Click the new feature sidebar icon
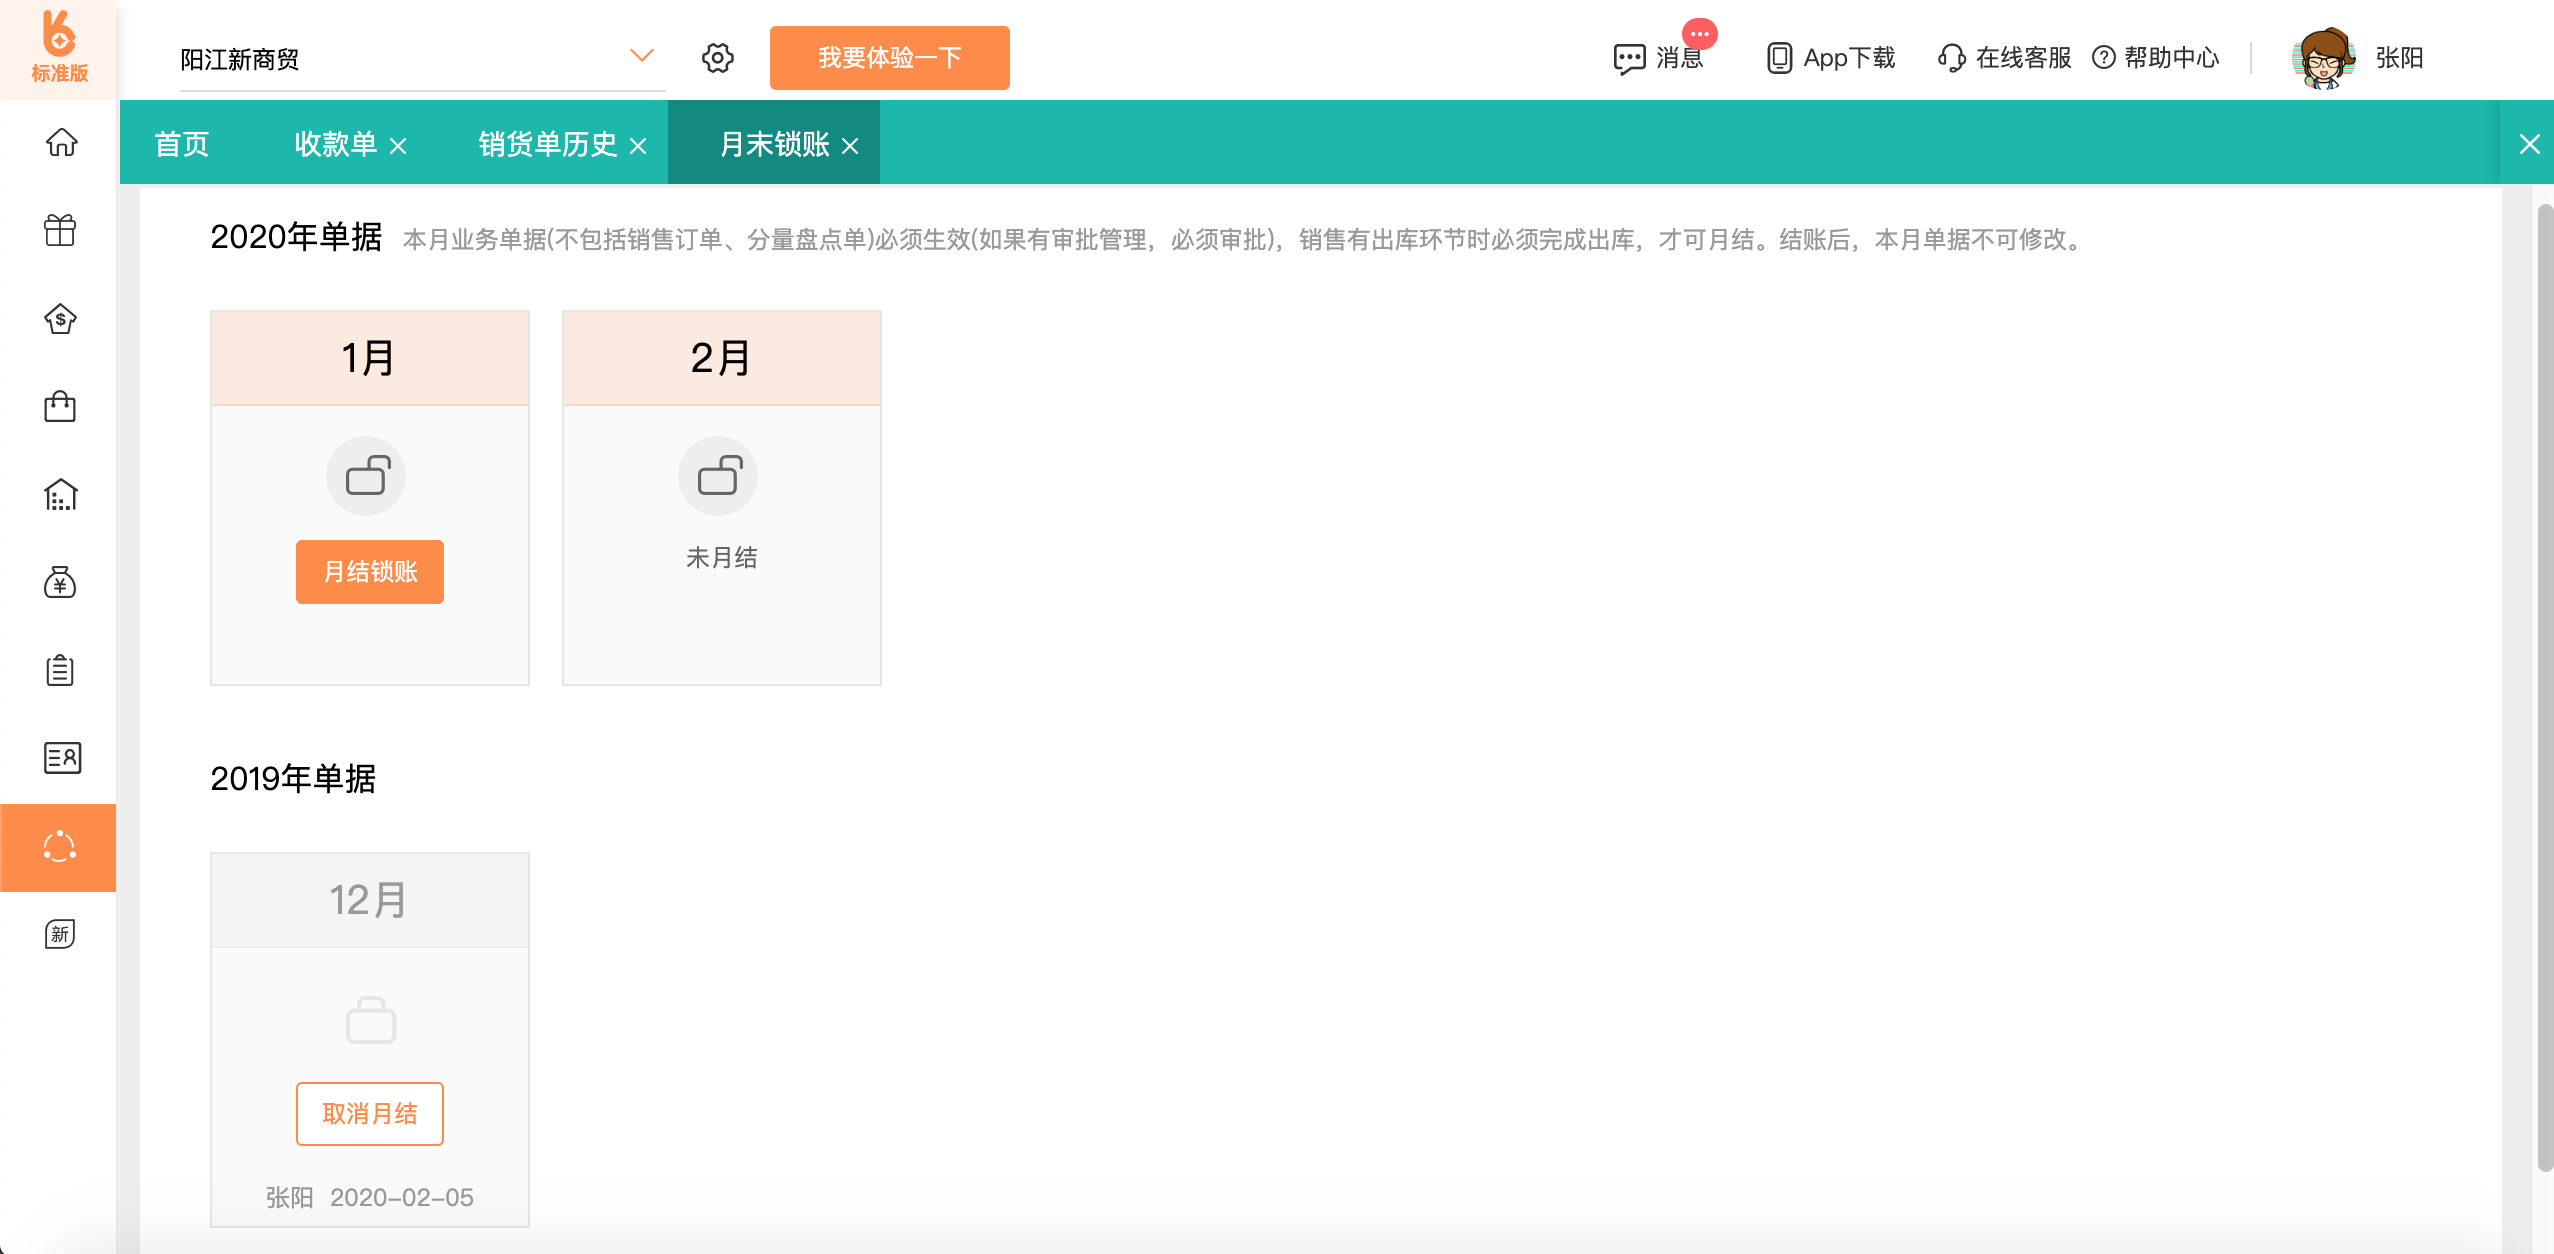Image resolution: width=2554 pixels, height=1254 pixels. (60, 933)
